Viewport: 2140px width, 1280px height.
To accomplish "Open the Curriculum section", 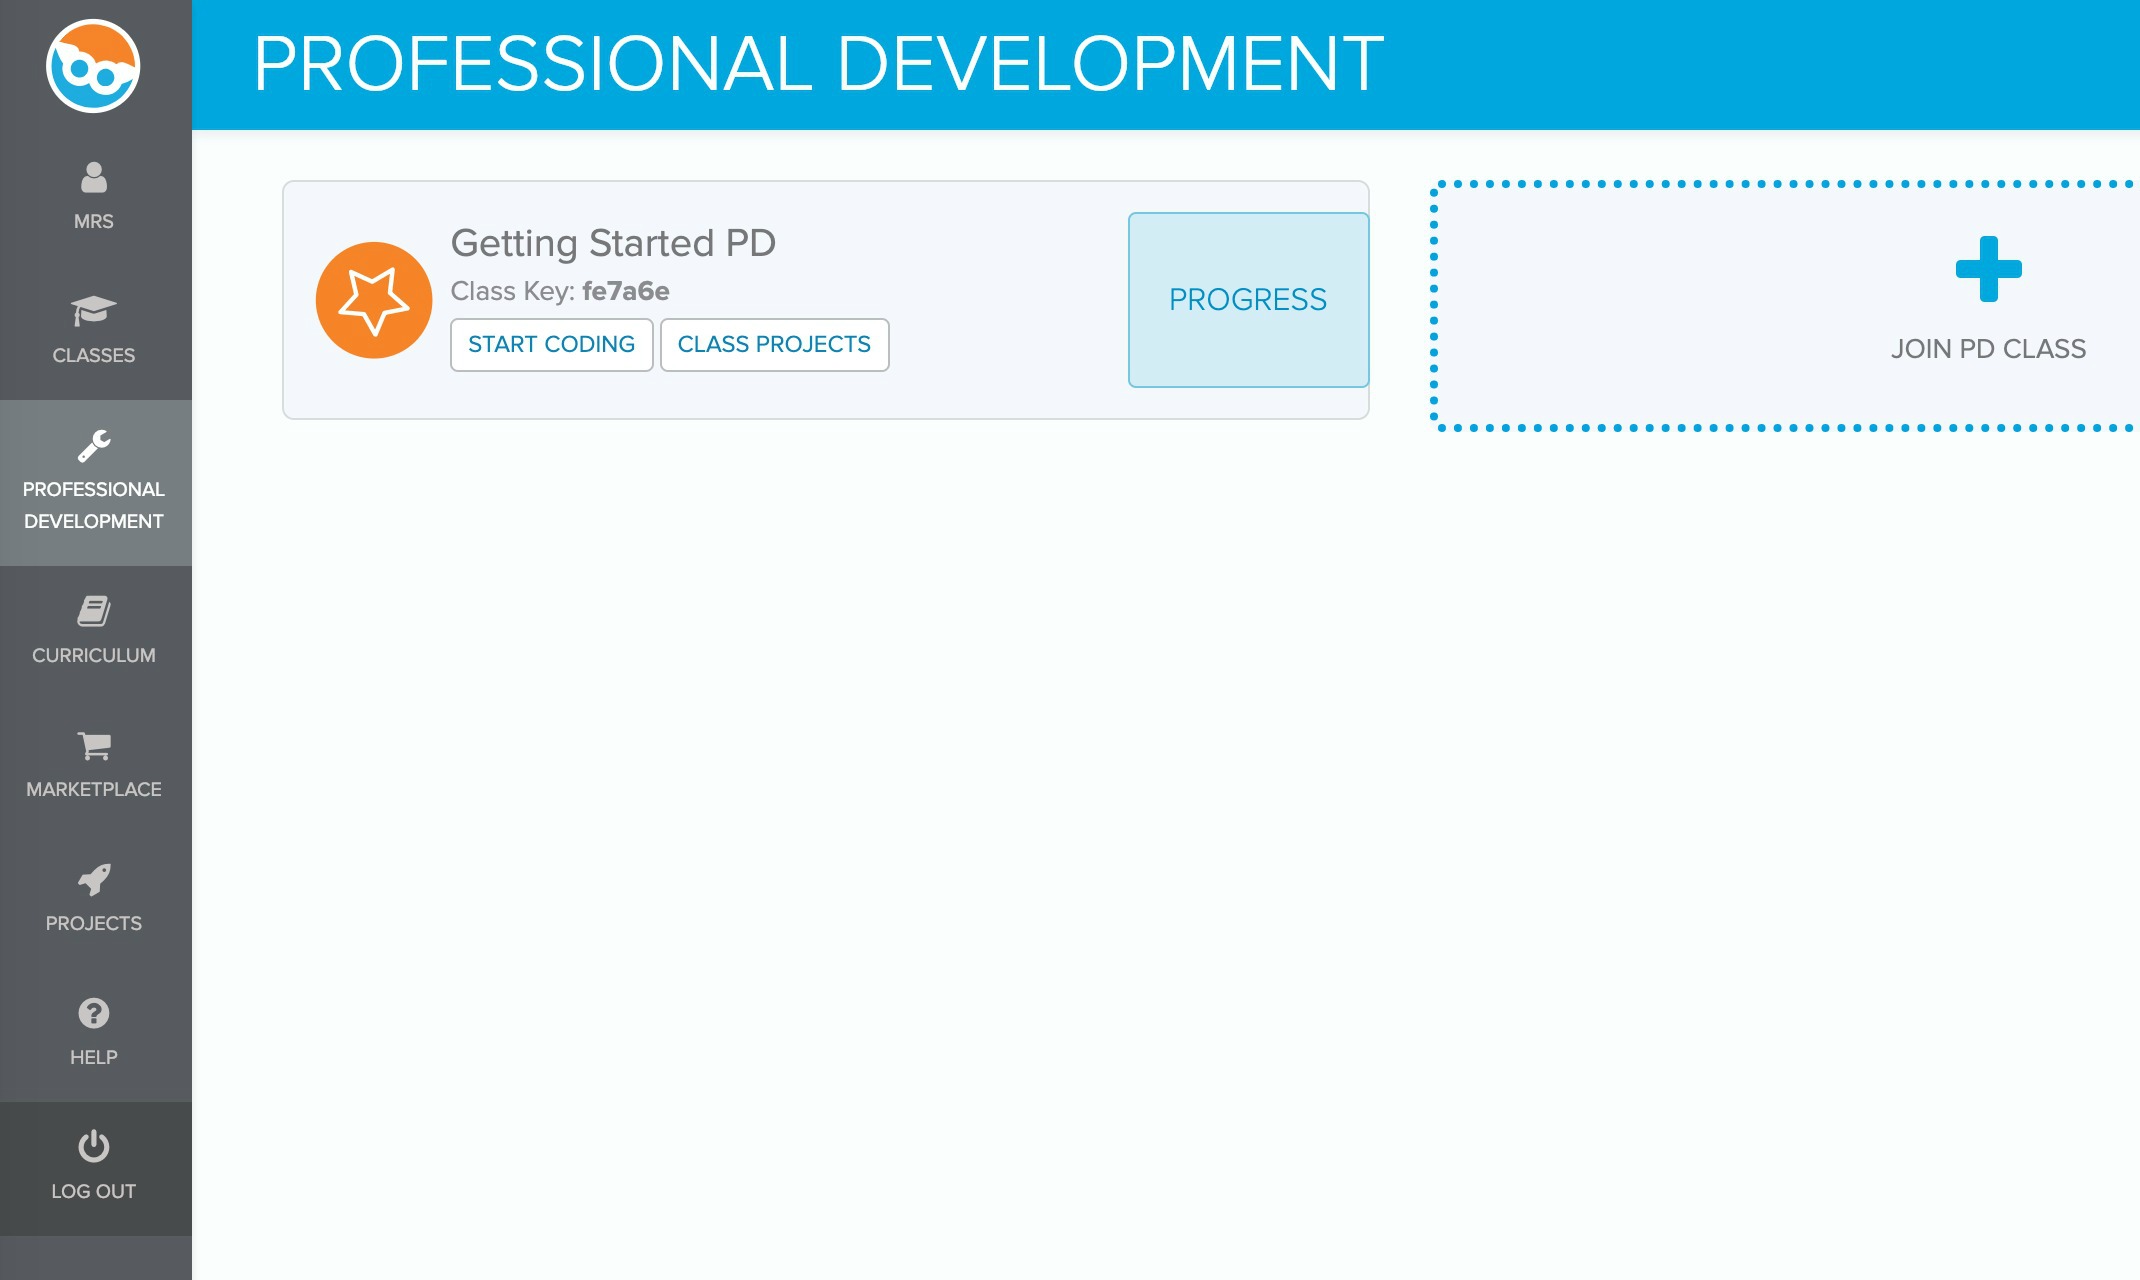I will [x=94, y=628].
